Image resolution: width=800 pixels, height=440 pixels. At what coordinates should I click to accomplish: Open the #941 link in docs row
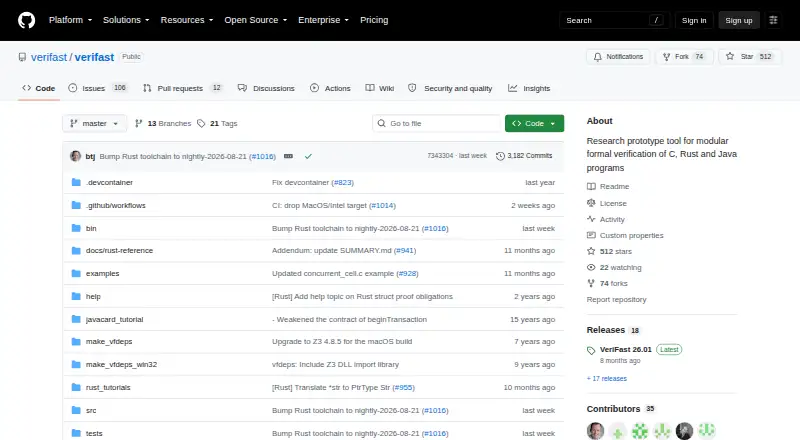coord(405,250)
